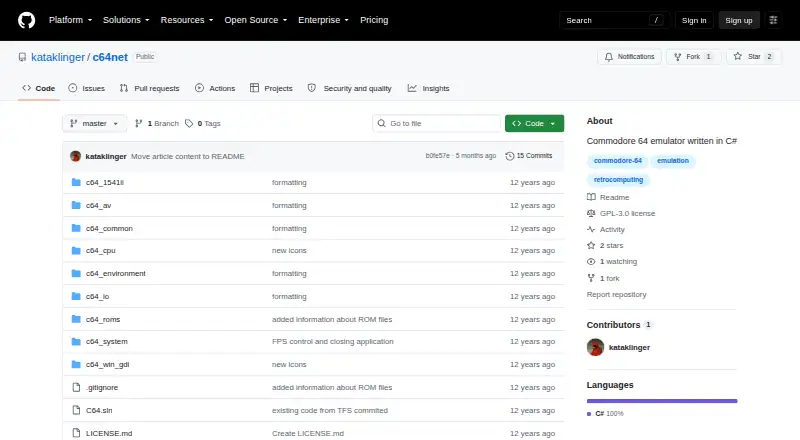Open the grid menu icon beside Sign up
Image resolution: width=800 pixels, height=440 pixels.
point(773,20)
